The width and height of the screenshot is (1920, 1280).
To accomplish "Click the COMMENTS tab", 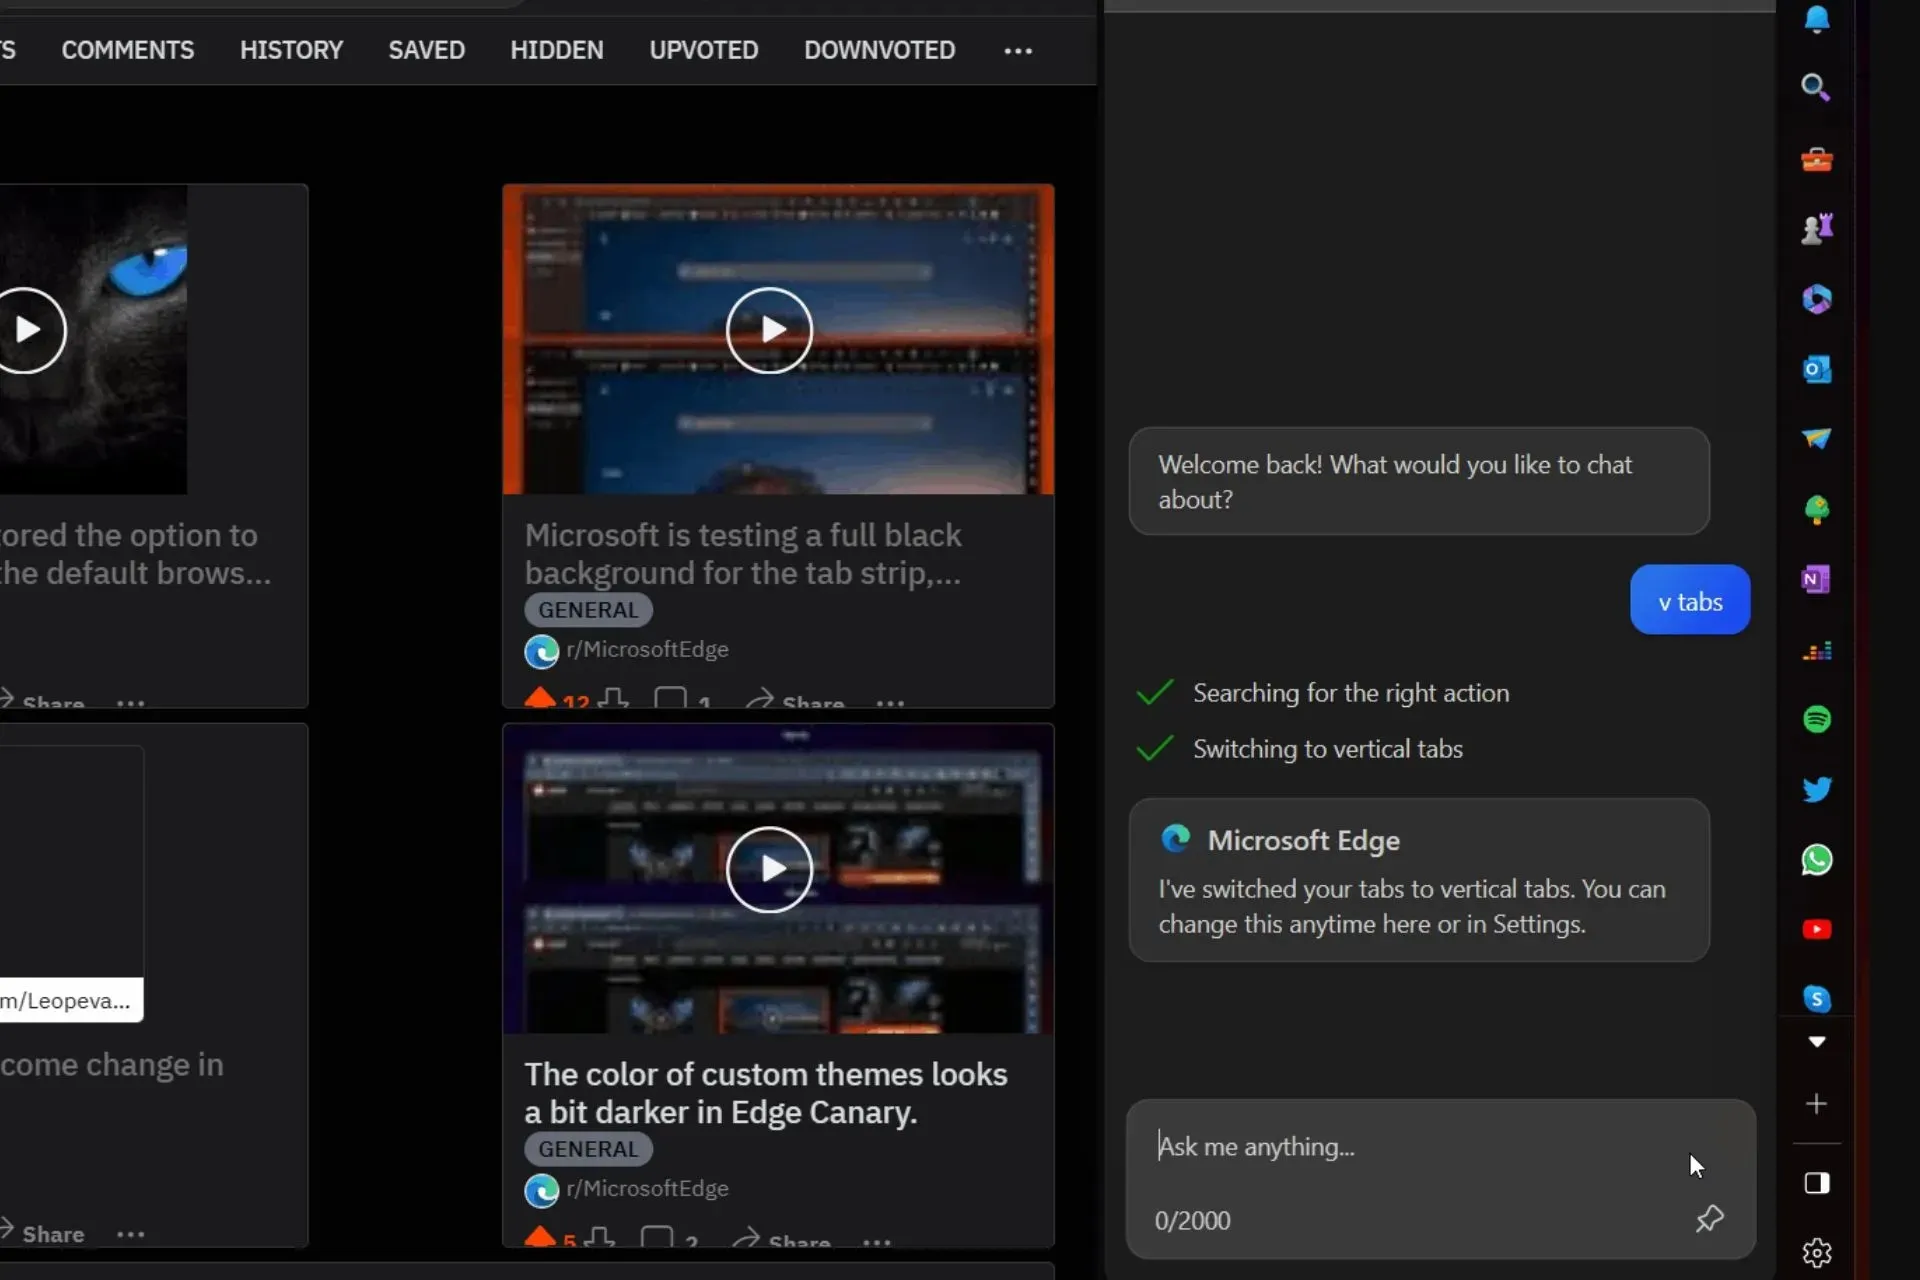I will (129, 50).
